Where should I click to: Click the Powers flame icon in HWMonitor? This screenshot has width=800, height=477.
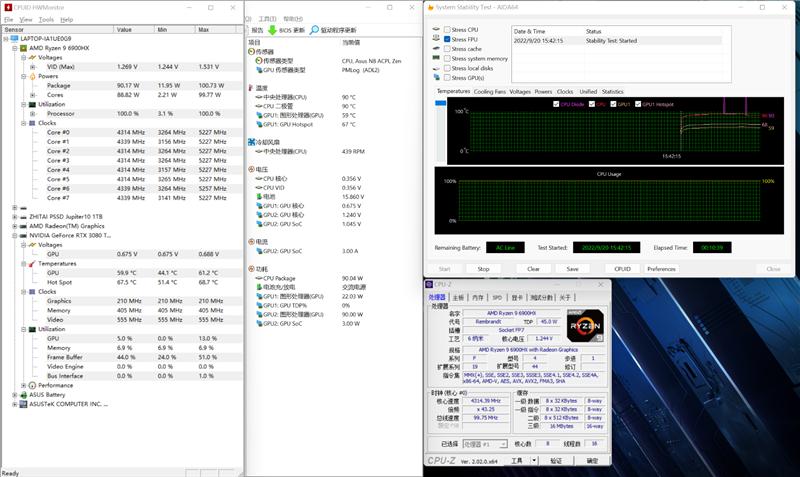point(33,76)
